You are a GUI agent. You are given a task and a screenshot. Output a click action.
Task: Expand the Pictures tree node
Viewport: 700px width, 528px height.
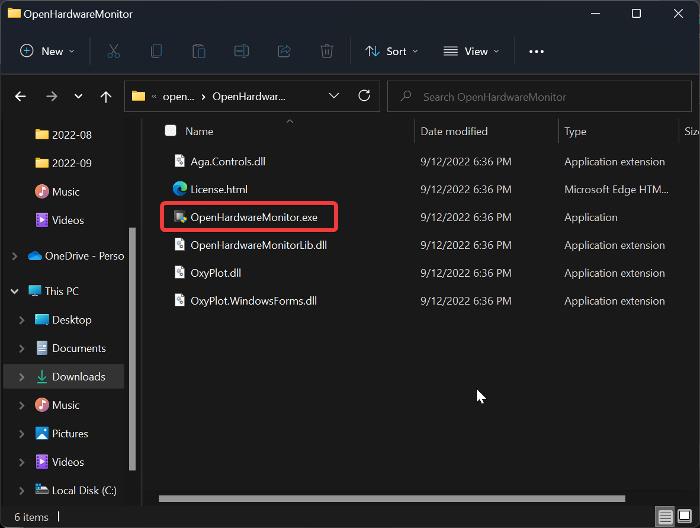21,434
